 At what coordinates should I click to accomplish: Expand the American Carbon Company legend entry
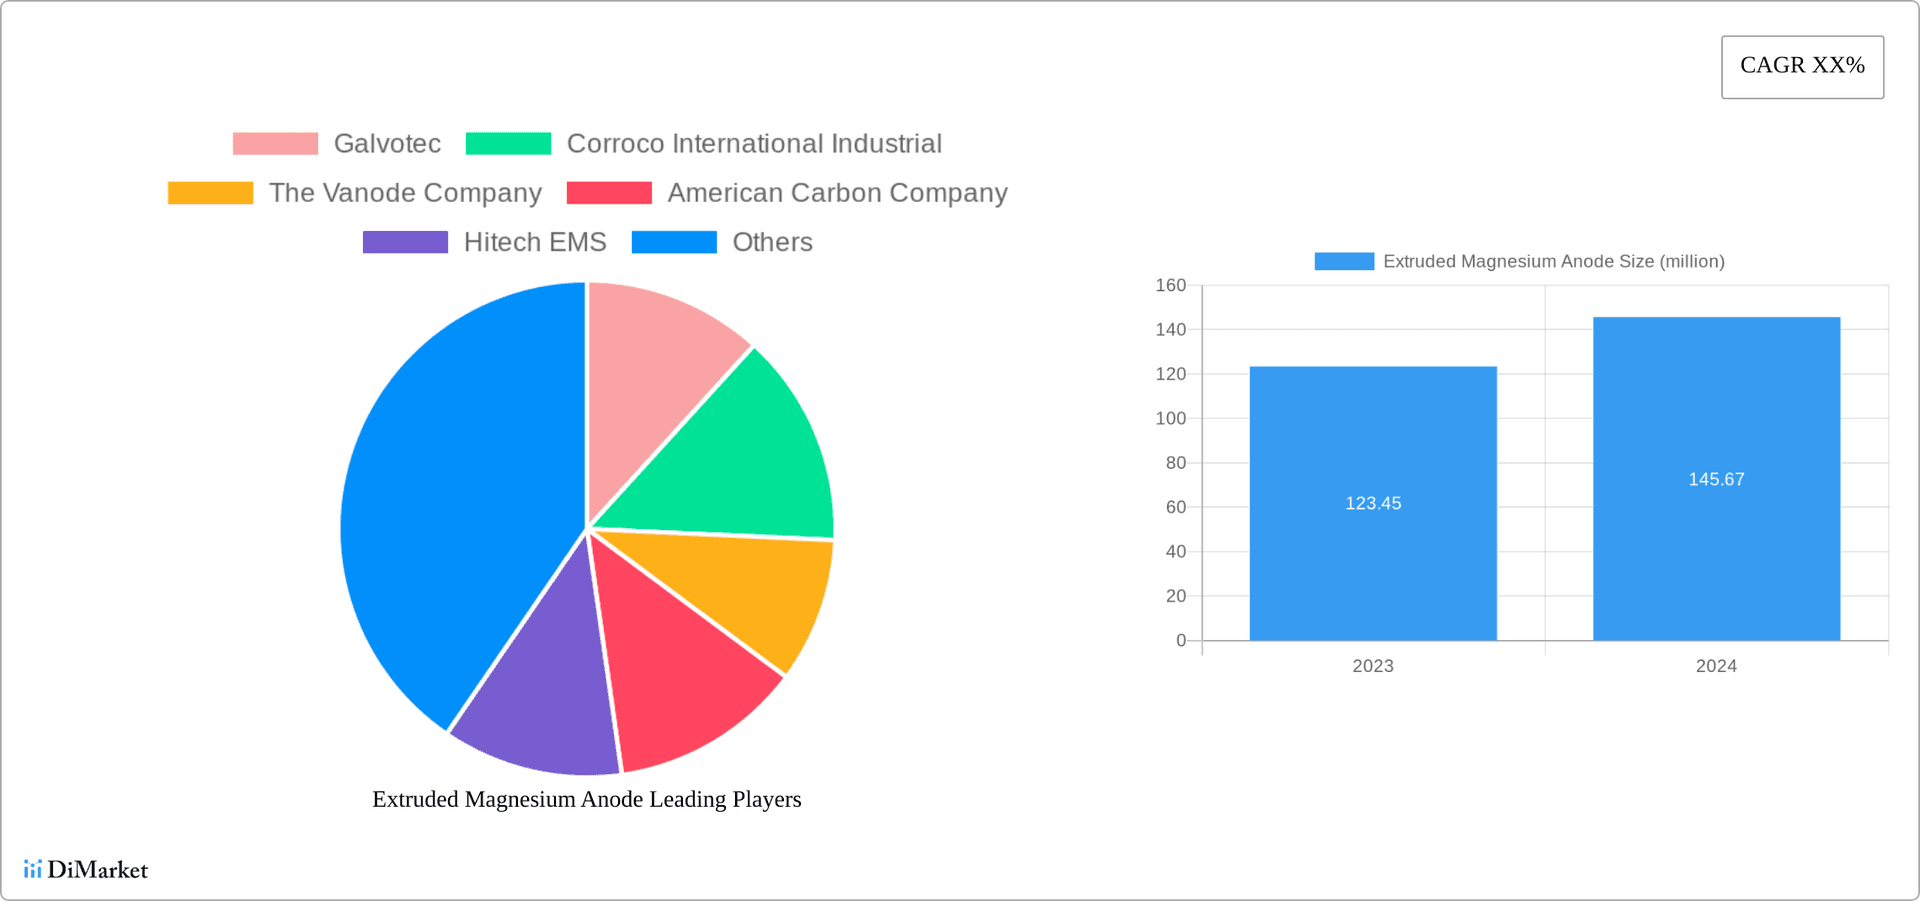[838, 192]
